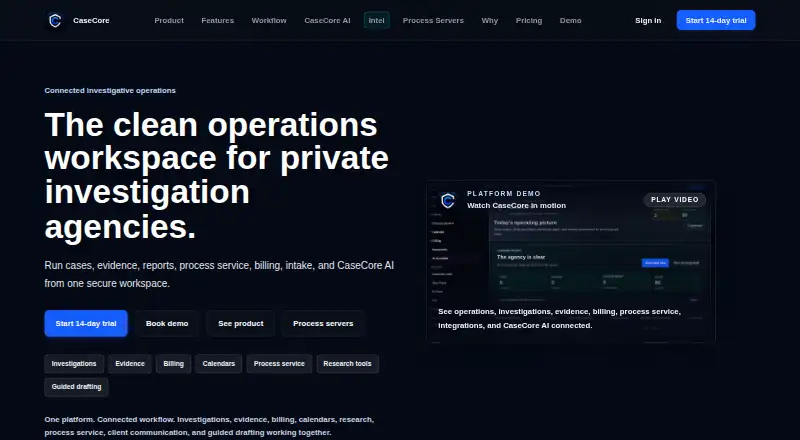Click the Watch CaseCore in motion title
800x440 pixels.
coord(516,206)
